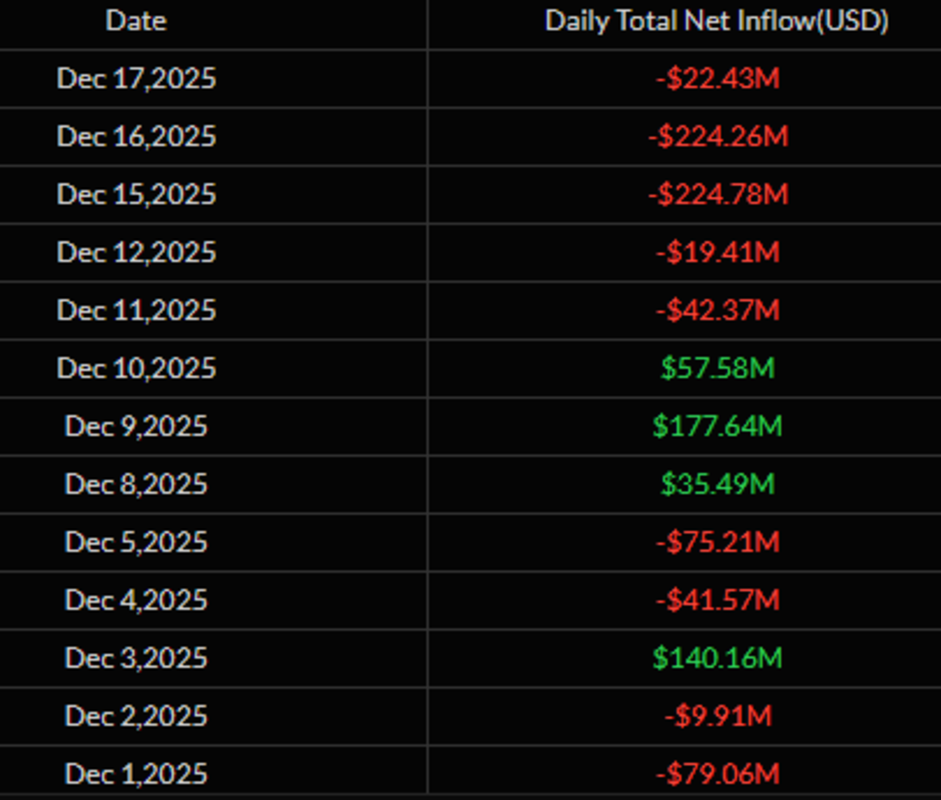The image size is (941, 800).
Task: Select the Dec 12,2025 date cell
Action: [x=136, y=252]
